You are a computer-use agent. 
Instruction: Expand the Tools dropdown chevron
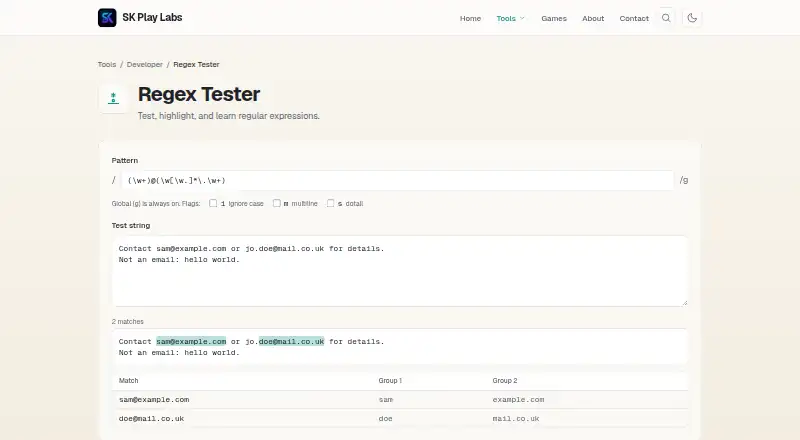click(522, 18)
